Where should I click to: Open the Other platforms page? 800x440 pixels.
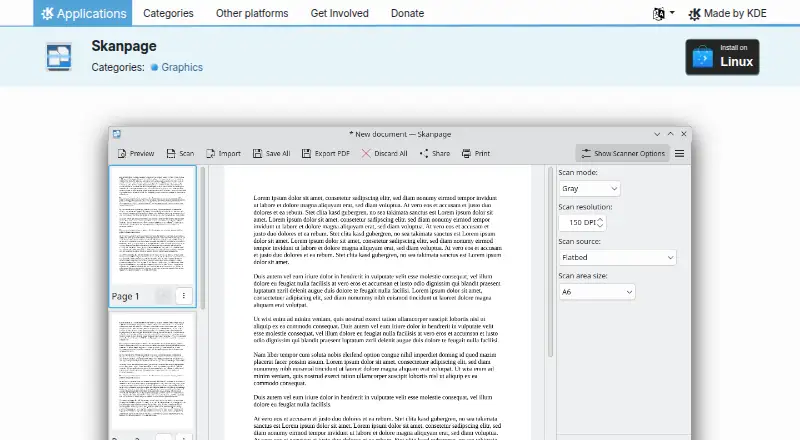(252, 13)
